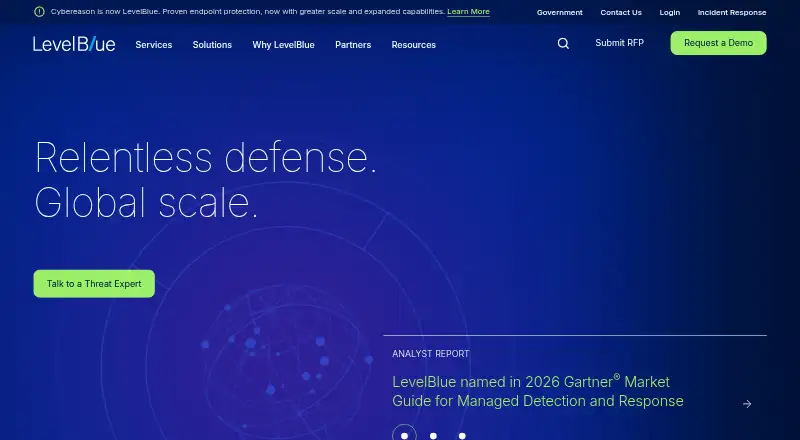Image resolution: width=800 pixels, height=440 pixels.
Task: Open the Why LevelBlue menu
Action: click(x=283, y=45)
